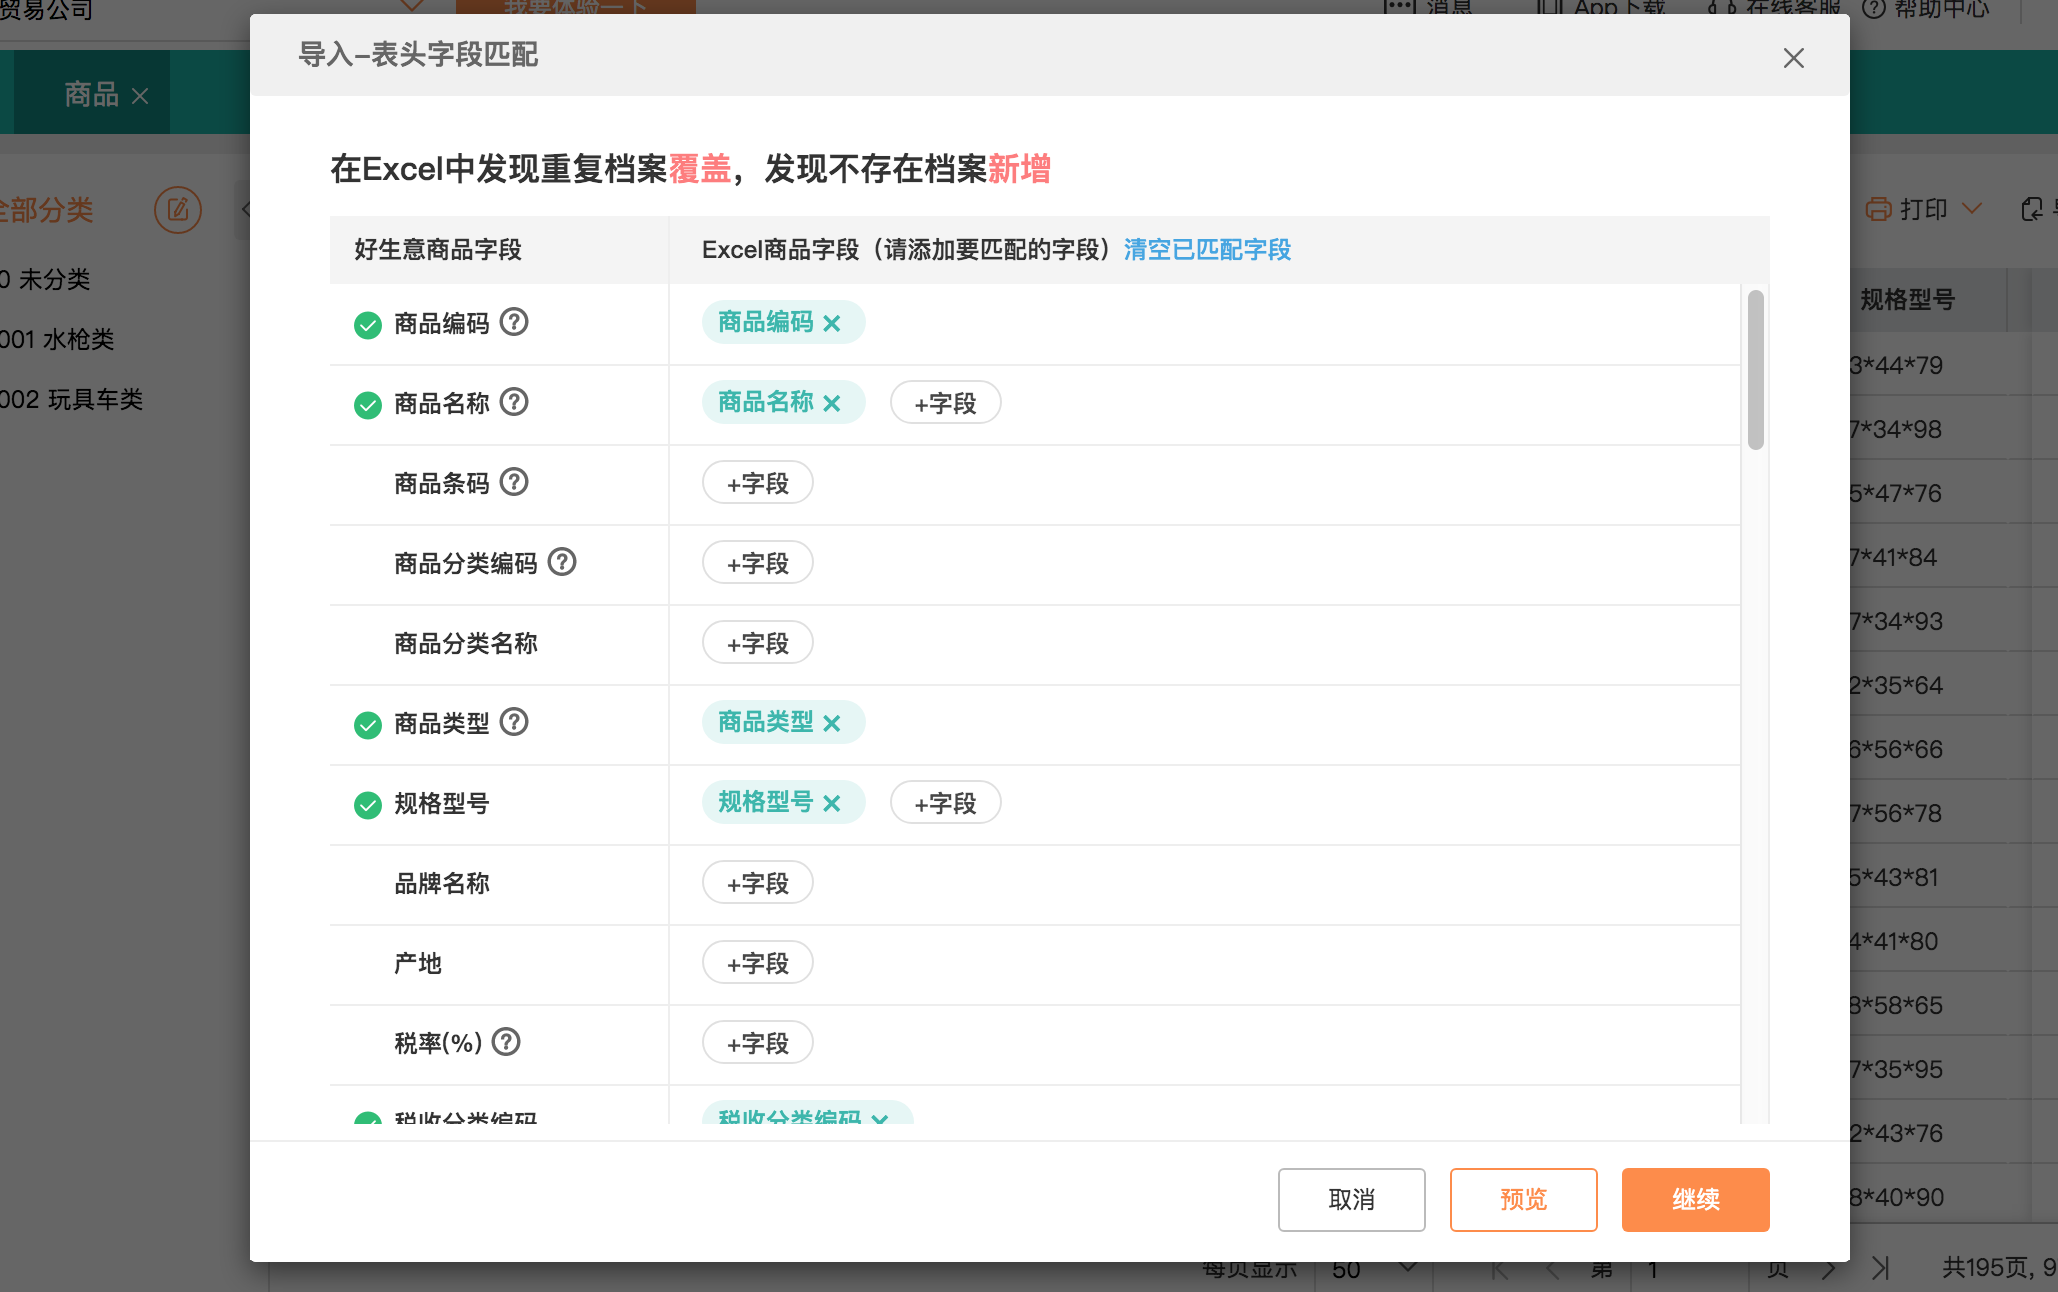Click 商品名称 add extra field button

[x=946, y=402]
